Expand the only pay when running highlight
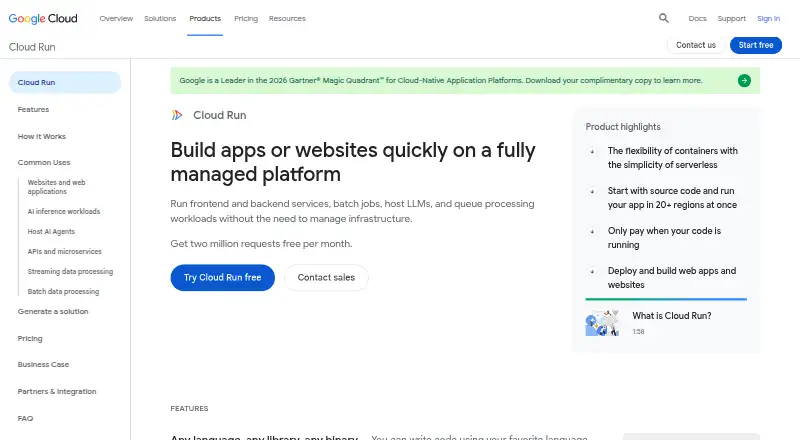Image resolution: width=800 pixels, height=440 pixels. 592,231
